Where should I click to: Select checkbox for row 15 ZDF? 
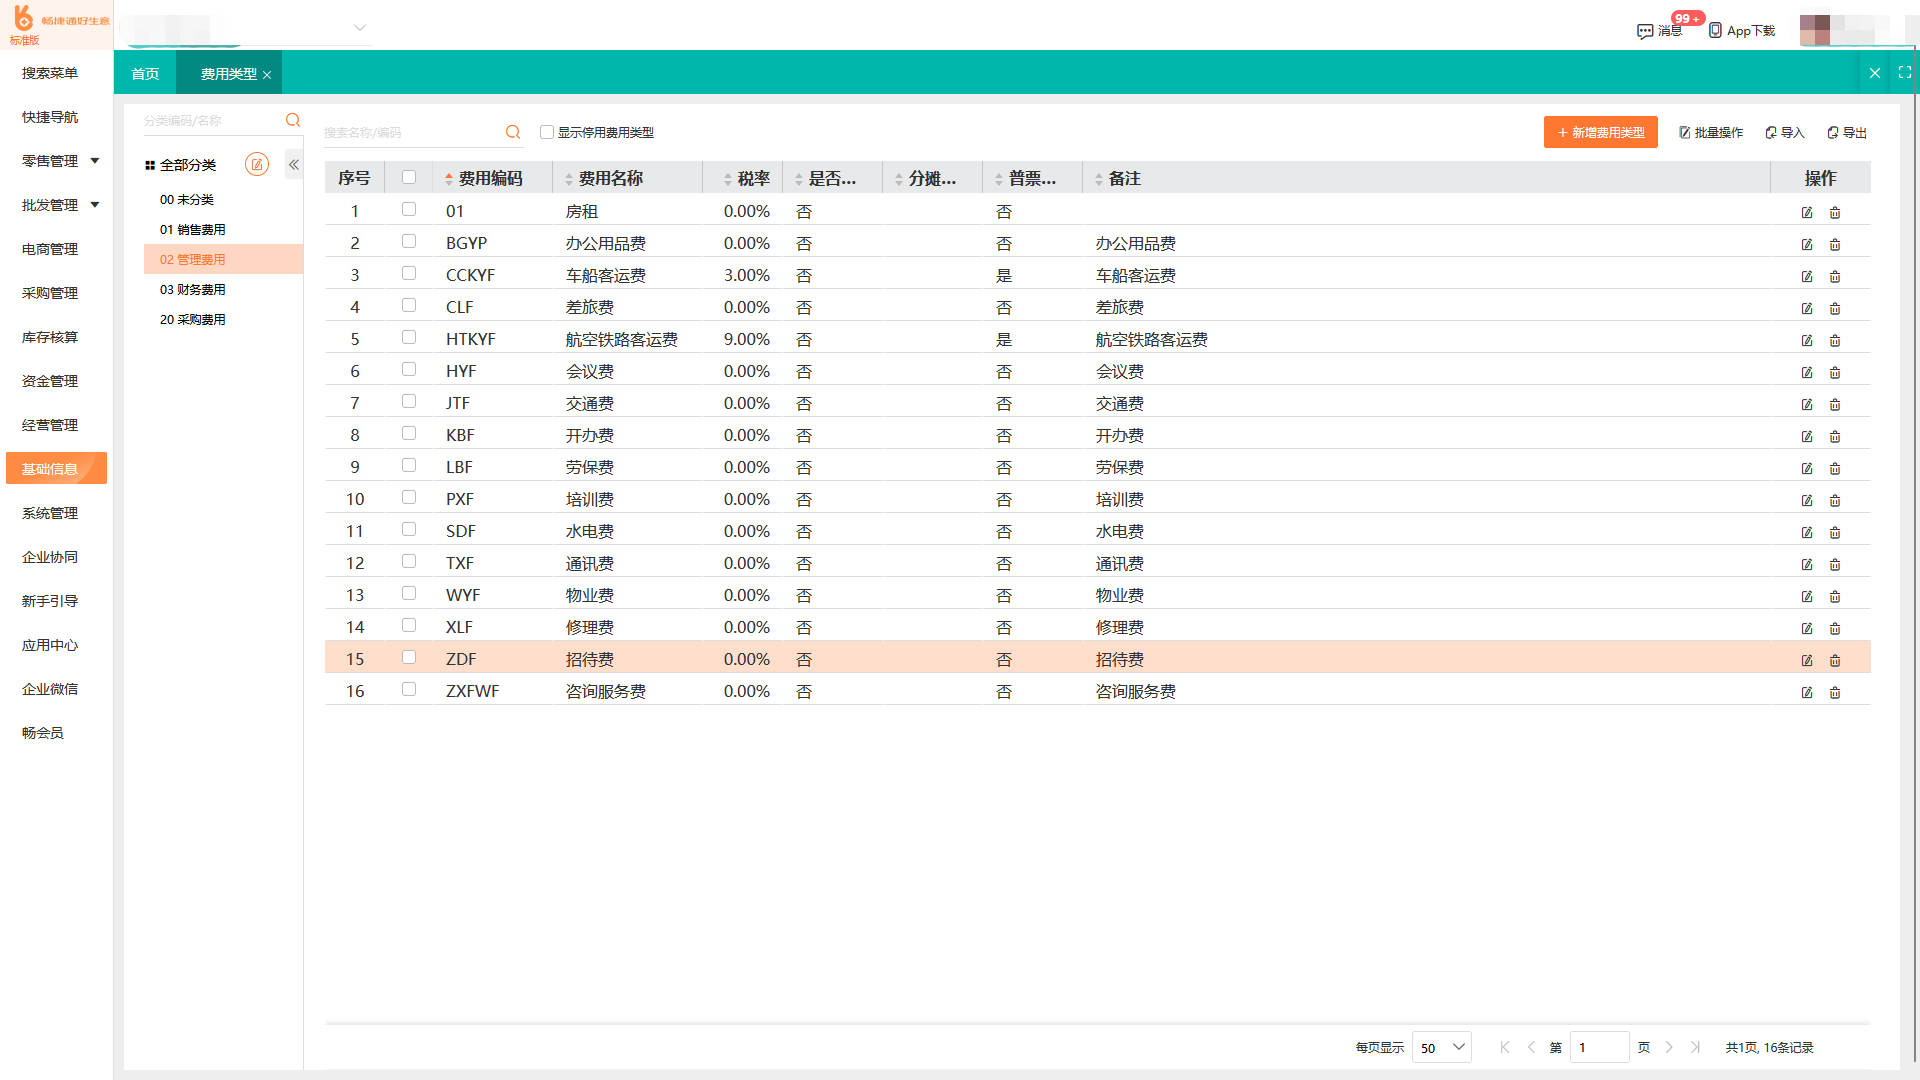[x=410, y=658]
